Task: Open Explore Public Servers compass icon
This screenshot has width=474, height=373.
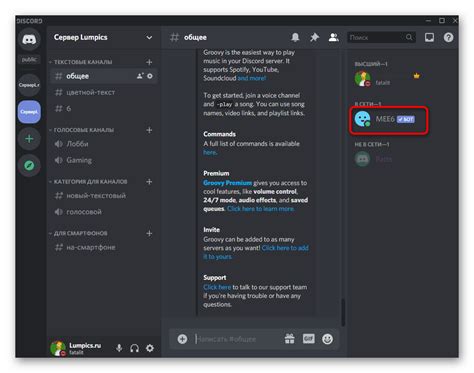Action: pyautogui.click(x=29, y=165)
